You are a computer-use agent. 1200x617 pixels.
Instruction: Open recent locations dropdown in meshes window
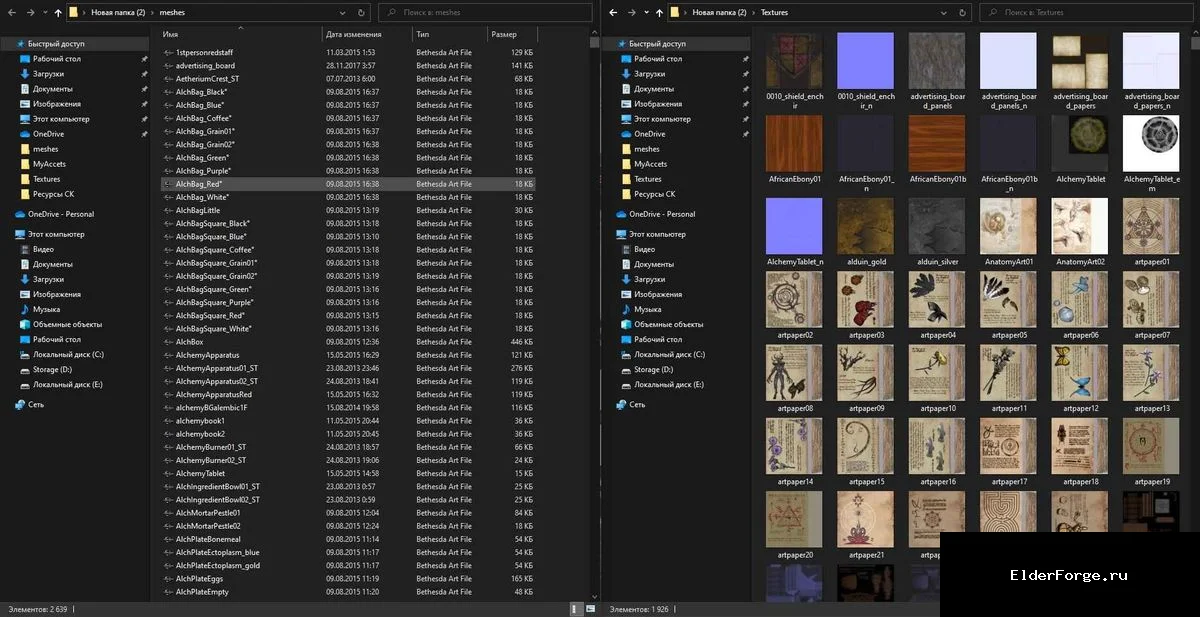click(43, 13)
